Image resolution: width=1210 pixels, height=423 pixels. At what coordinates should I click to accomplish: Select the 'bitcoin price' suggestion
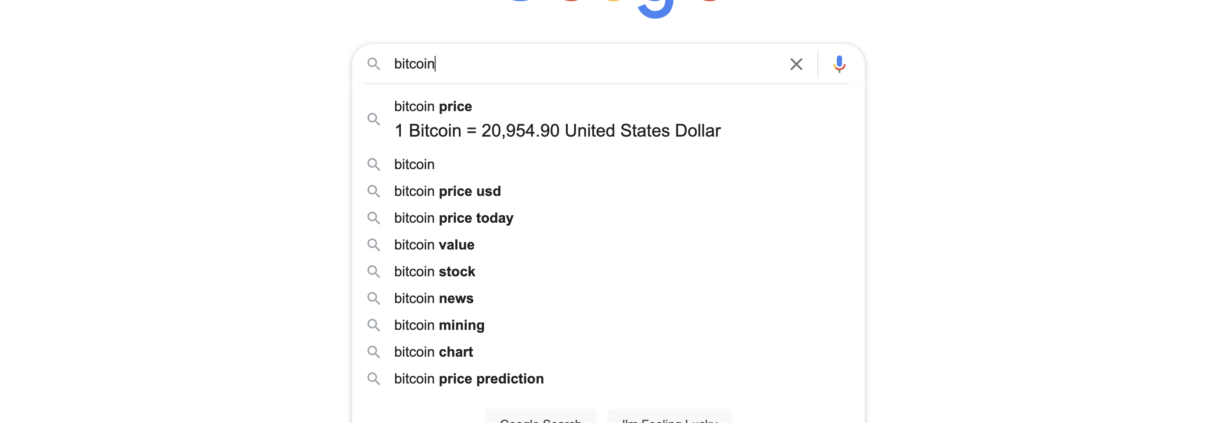coord(433,106)
